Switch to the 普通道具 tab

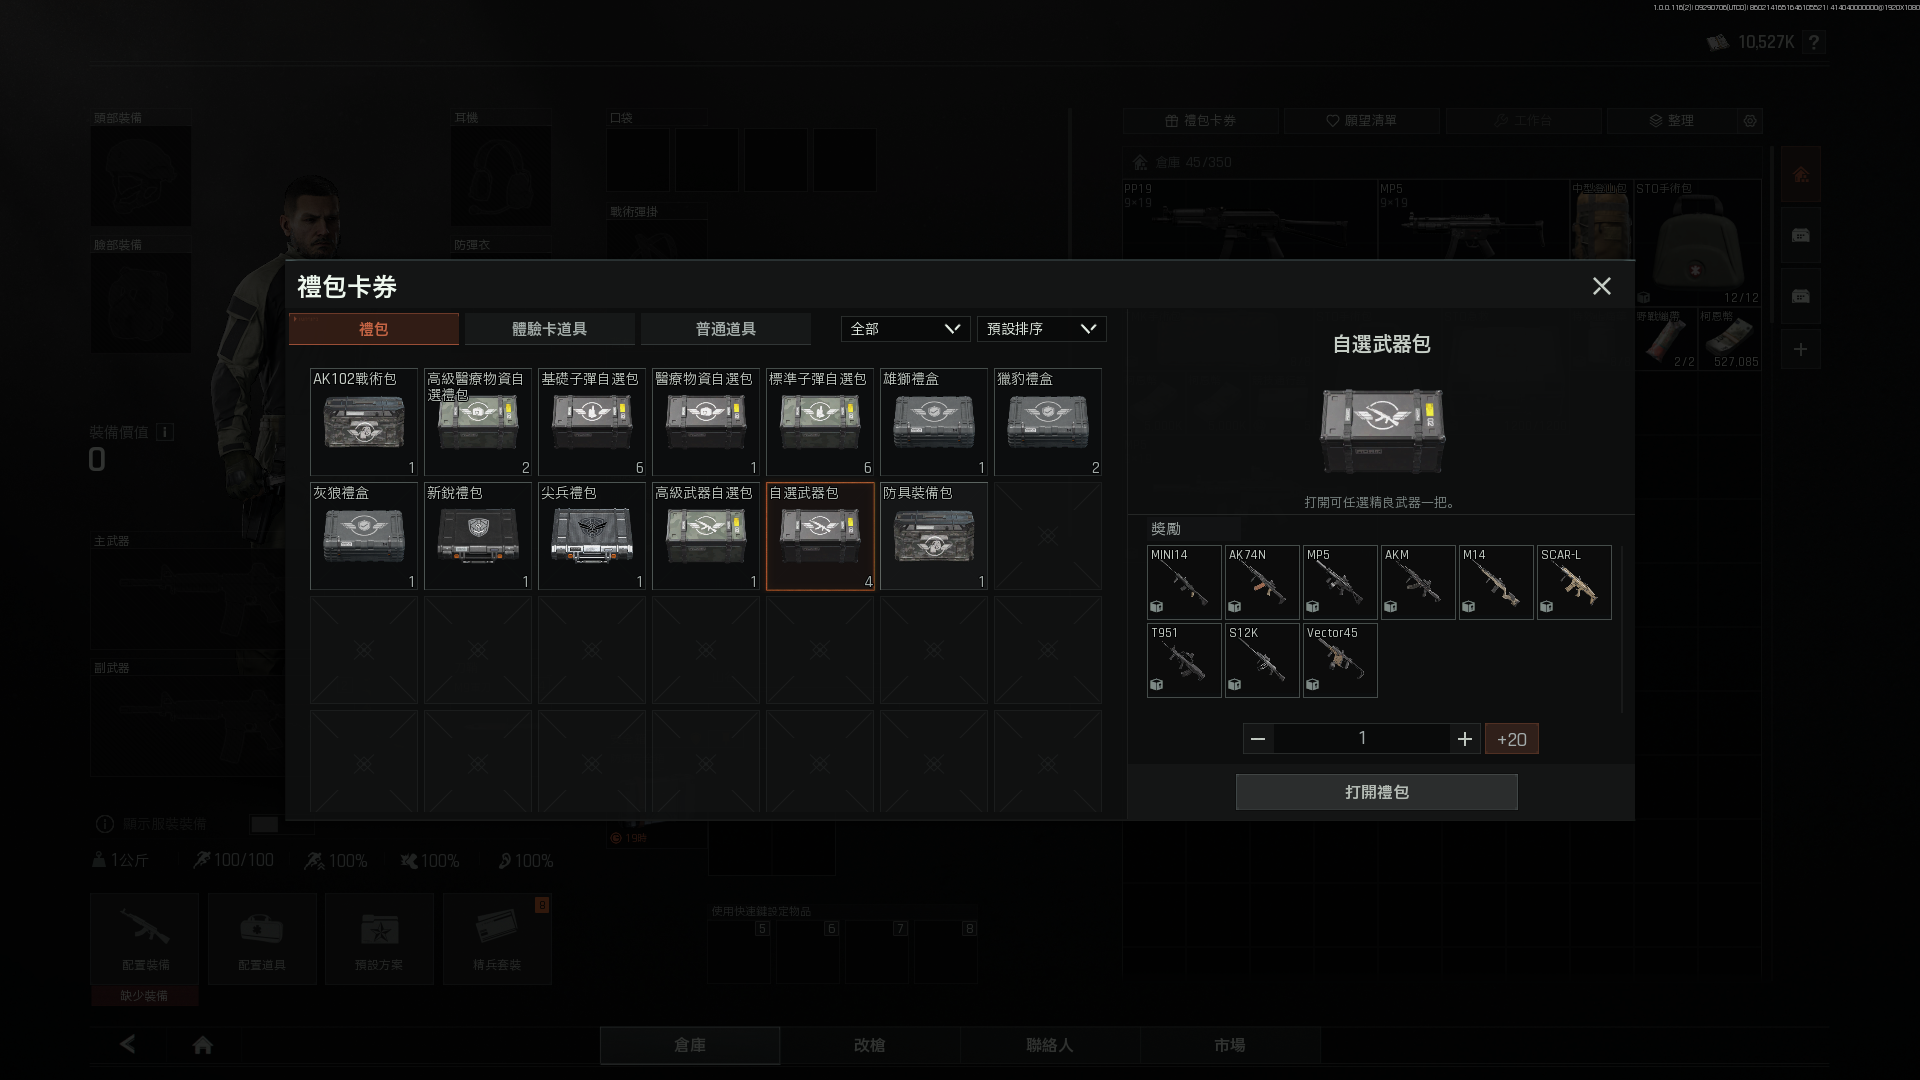[725, 329]
